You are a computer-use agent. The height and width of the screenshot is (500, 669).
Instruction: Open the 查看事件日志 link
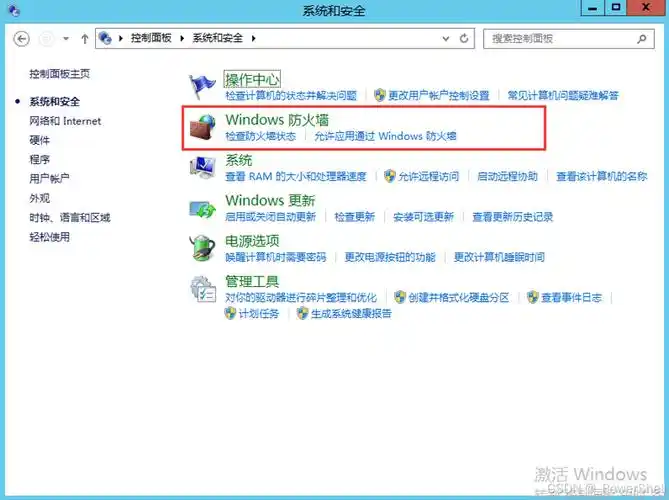pyautogui.click(x=571, y=298)
